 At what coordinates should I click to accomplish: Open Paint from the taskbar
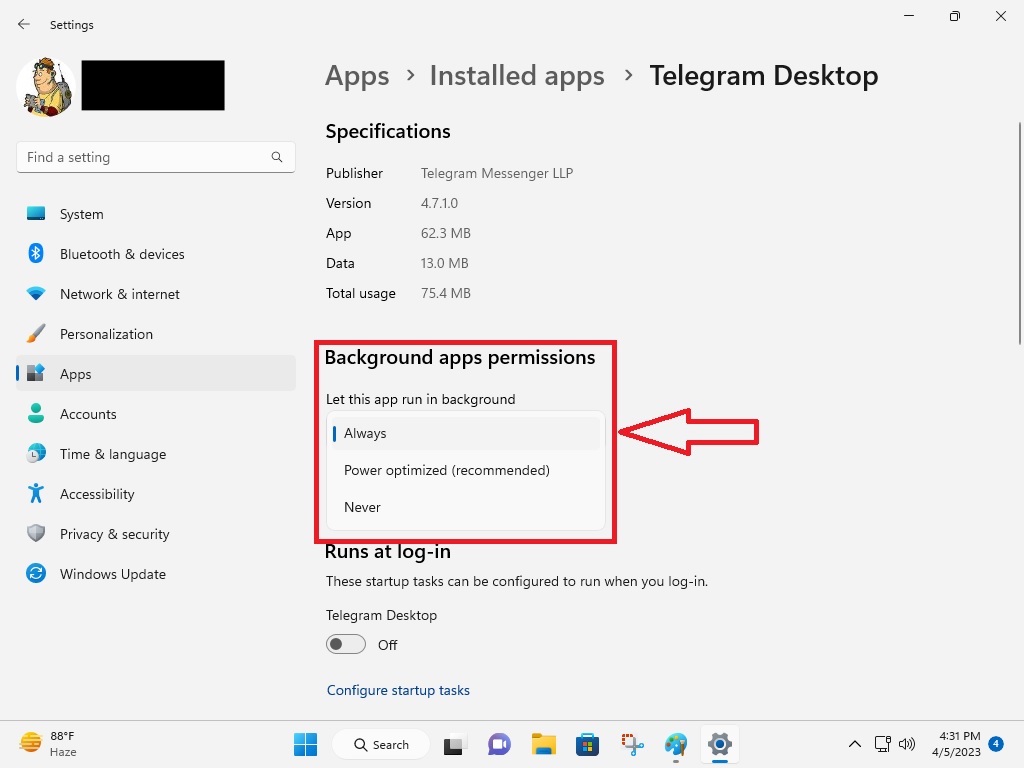point(676,744)
